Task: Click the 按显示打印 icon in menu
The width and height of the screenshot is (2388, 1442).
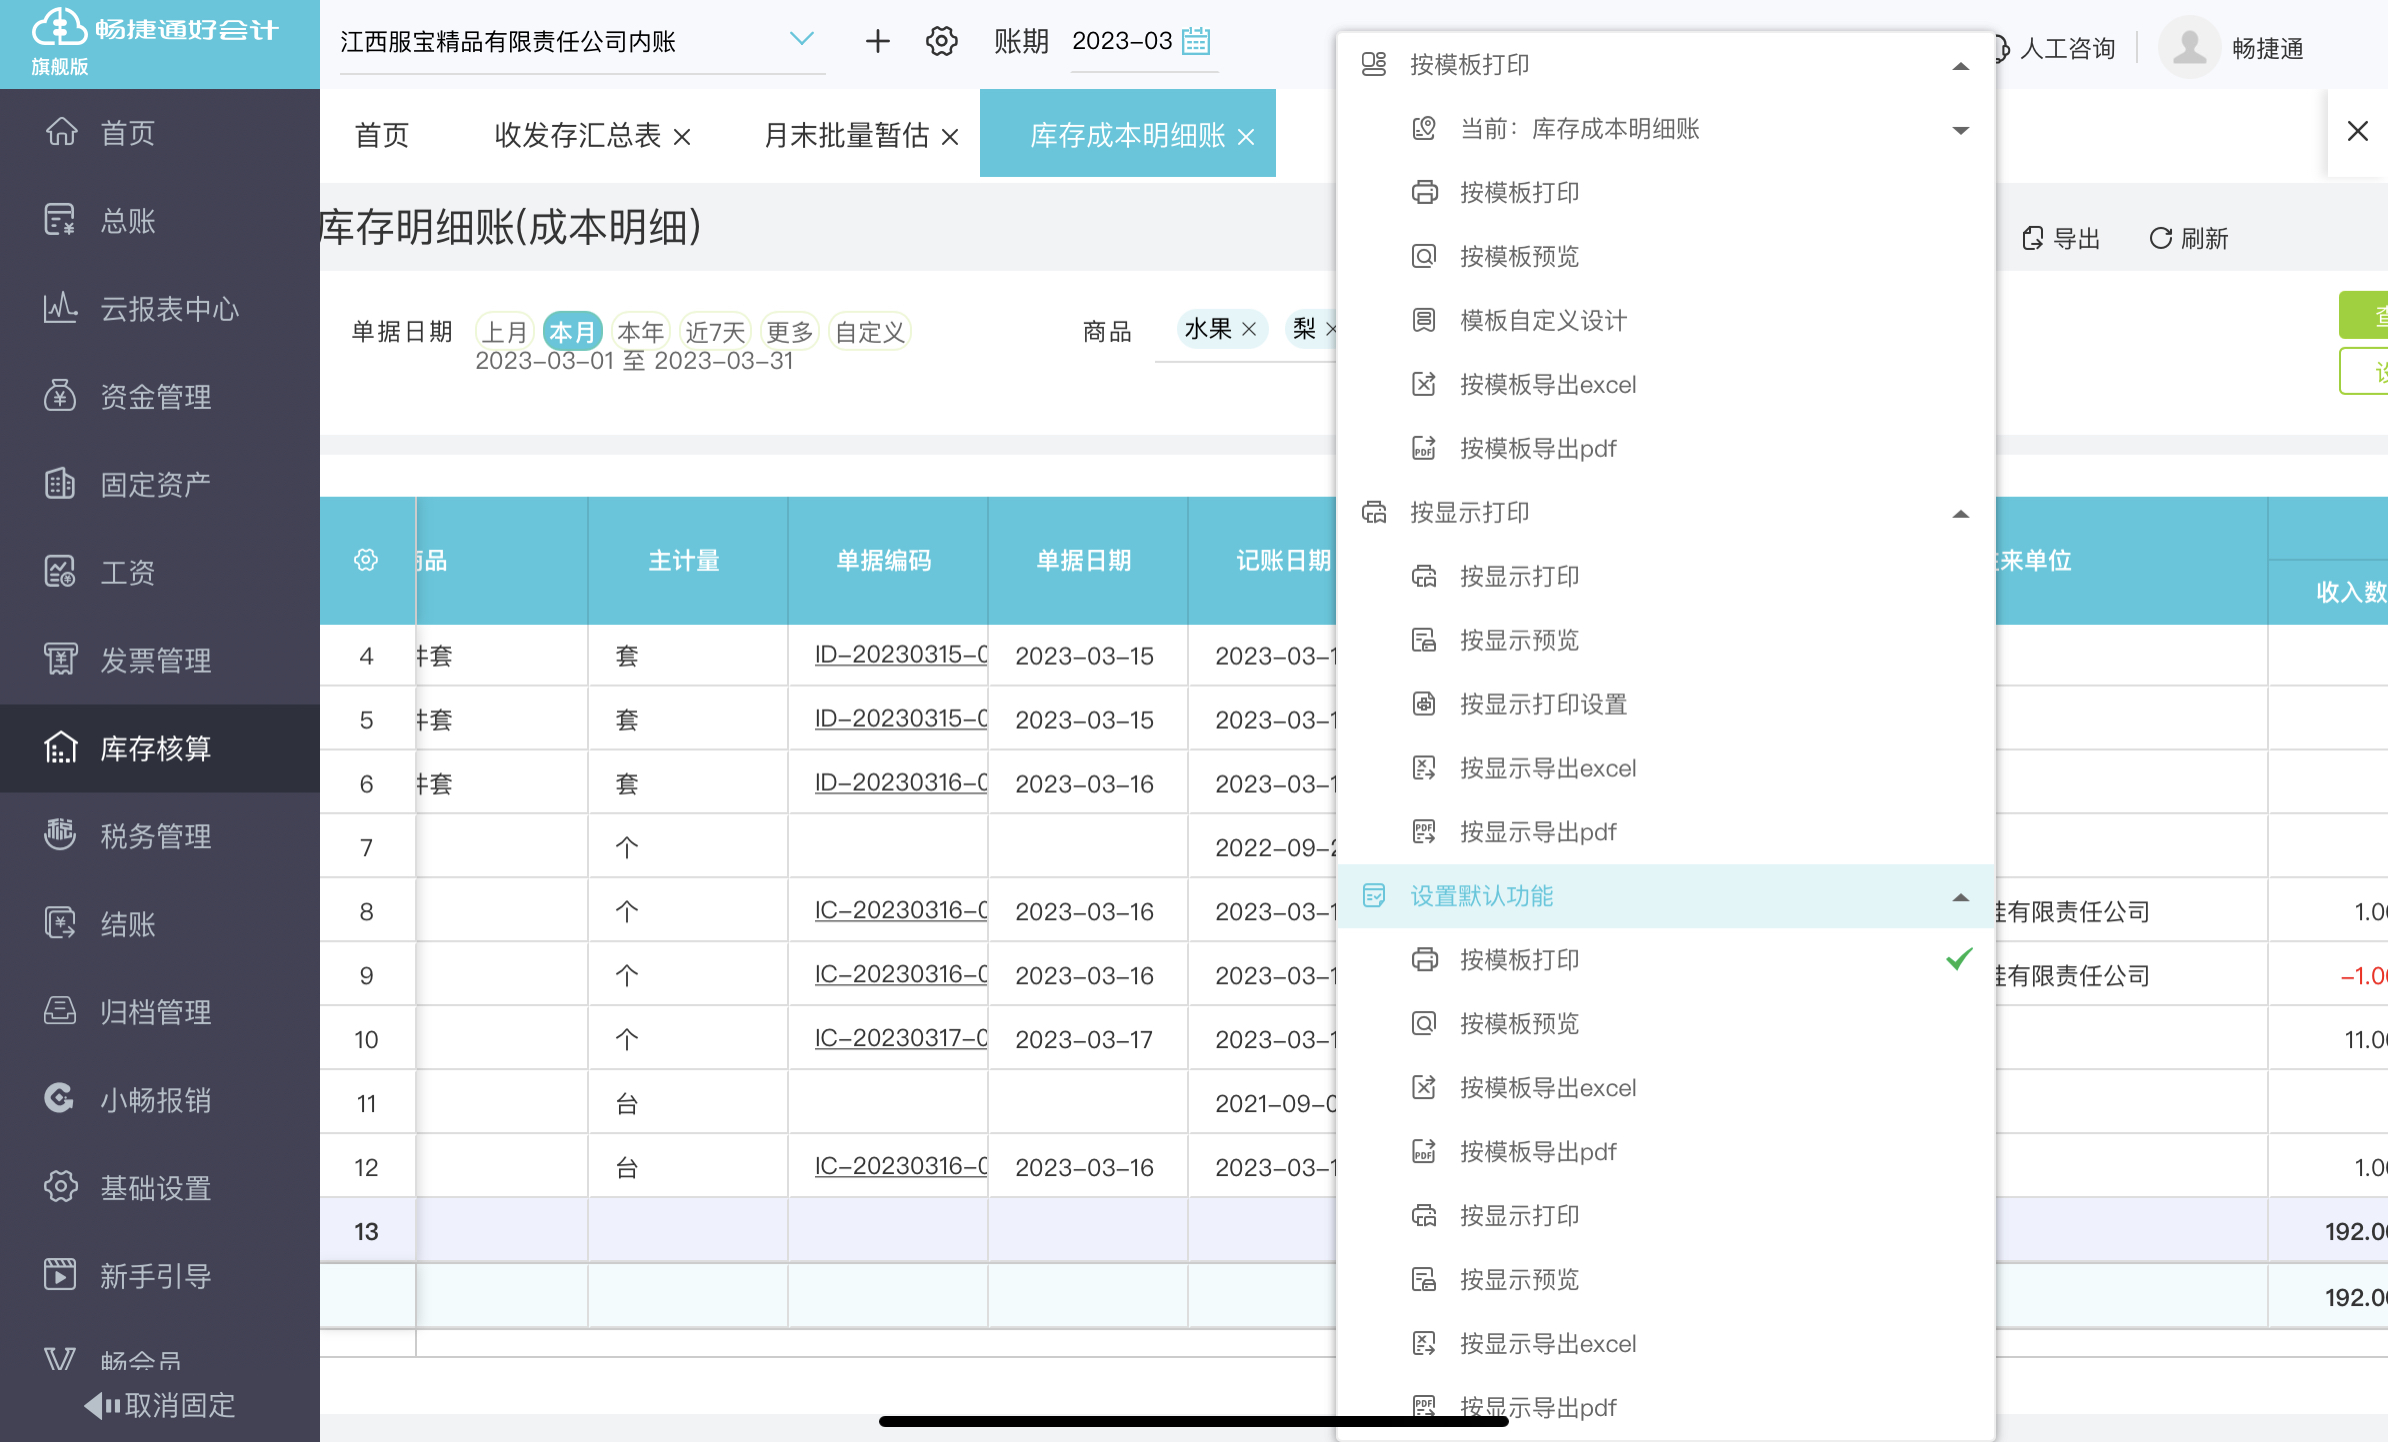Action: [x=1424, y=575]
